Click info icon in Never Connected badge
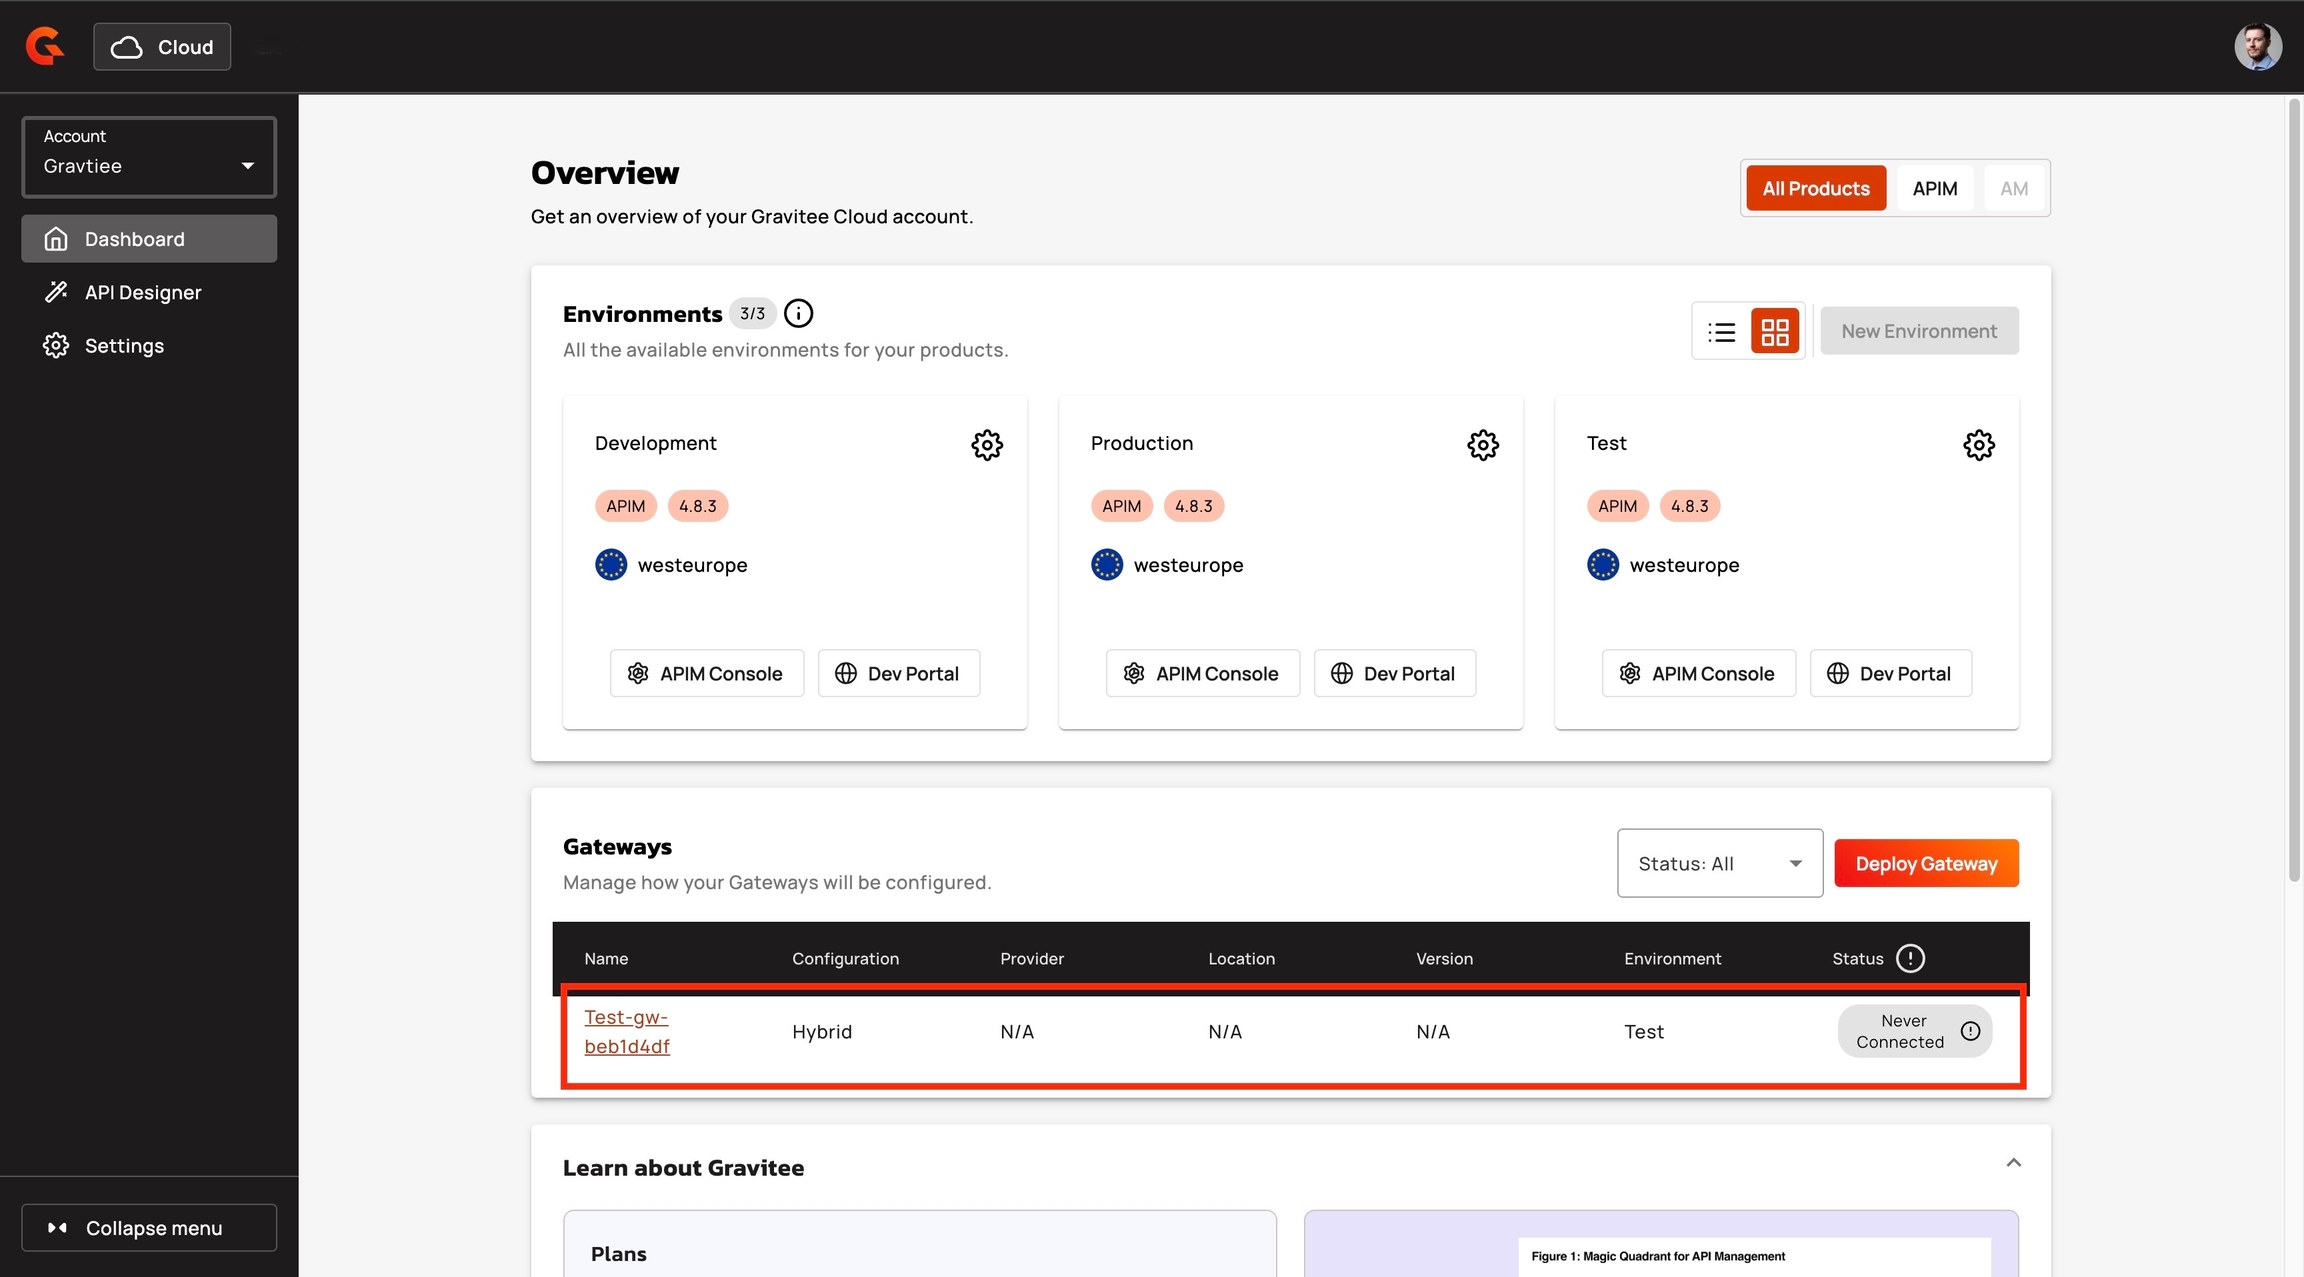This screenshot has height=1277, width=2304. point(1970,1031)
